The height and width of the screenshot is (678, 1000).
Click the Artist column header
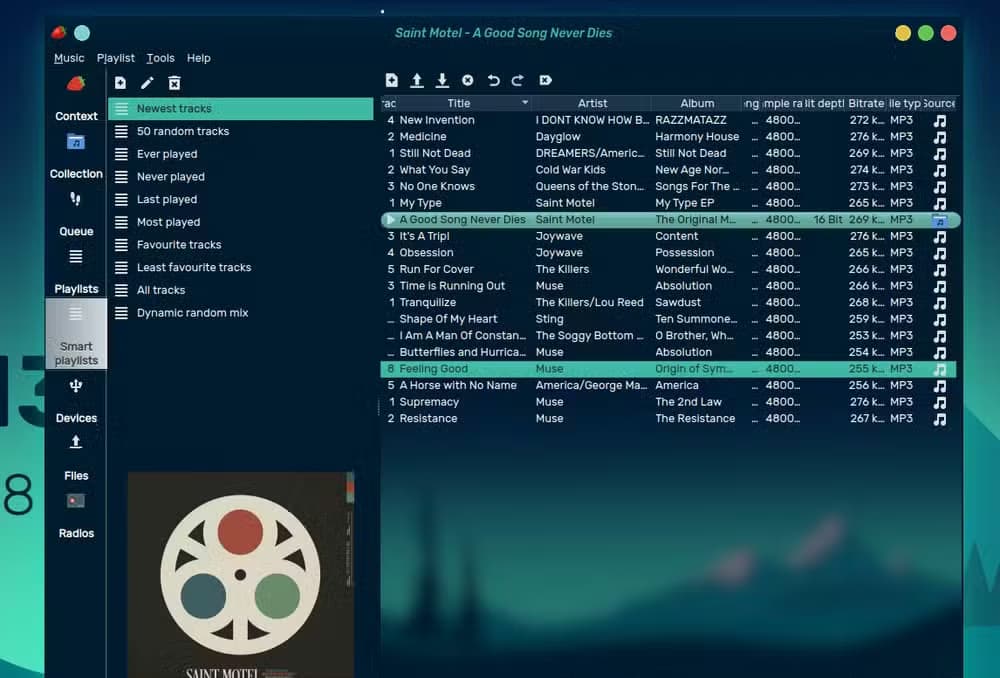(x=592, y=103)
